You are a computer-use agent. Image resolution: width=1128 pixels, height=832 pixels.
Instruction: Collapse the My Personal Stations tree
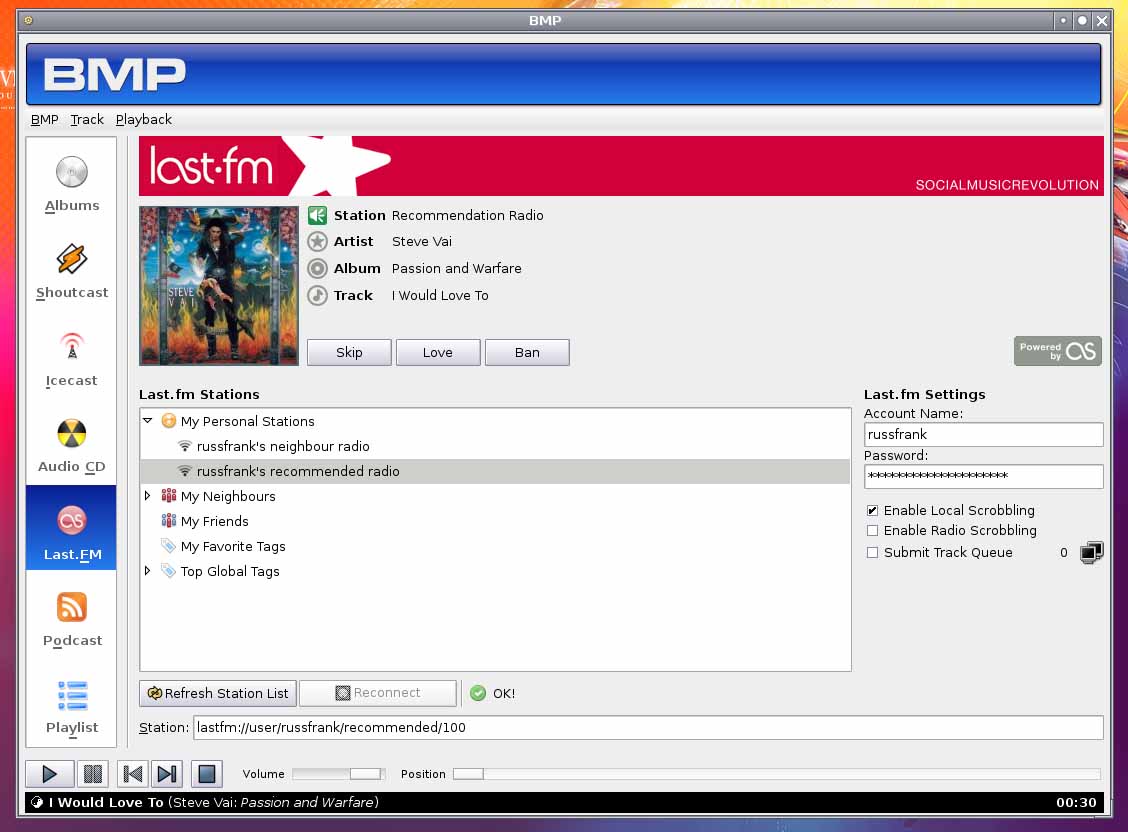point(148,421)
